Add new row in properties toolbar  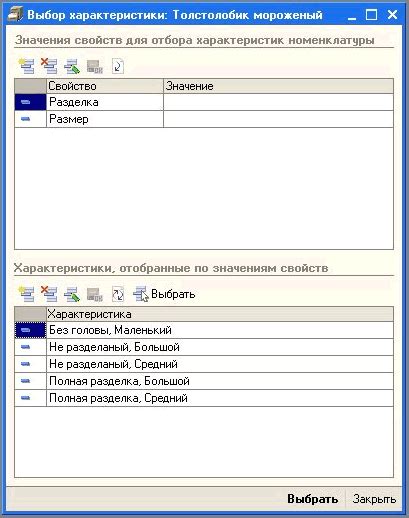pos(27,66)
